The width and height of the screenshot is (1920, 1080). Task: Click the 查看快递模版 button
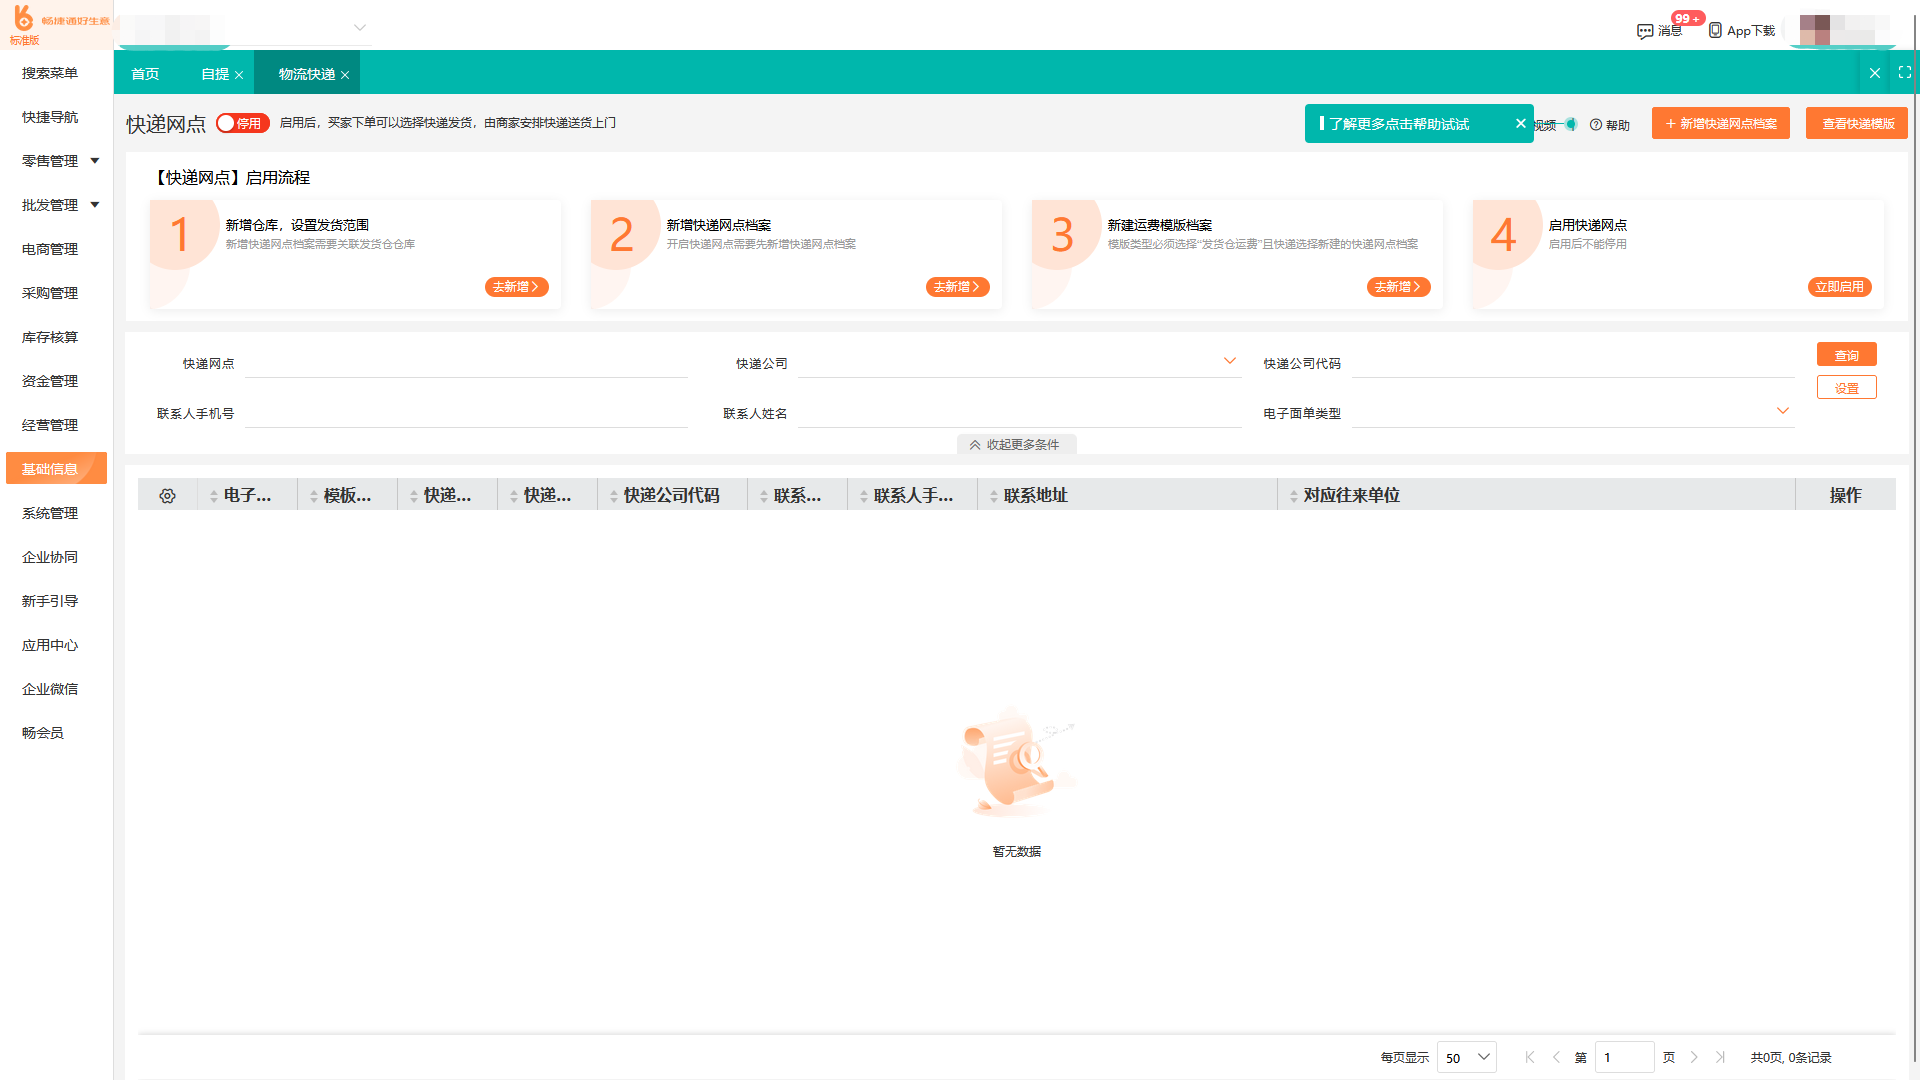point(1853,123)
